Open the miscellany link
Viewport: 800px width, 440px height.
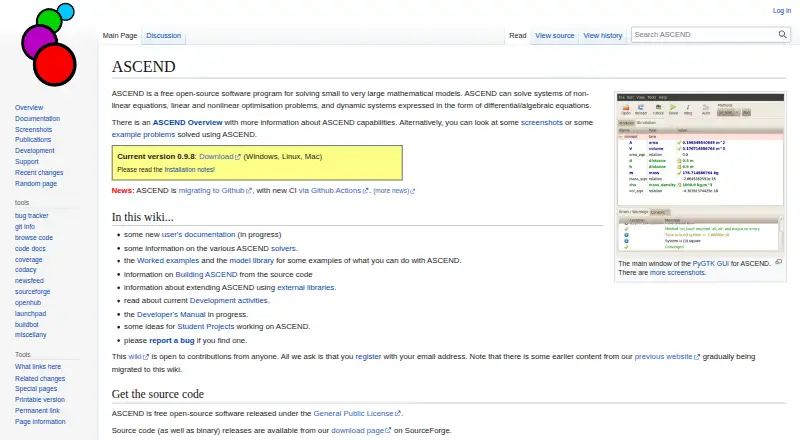click(31, 335)
